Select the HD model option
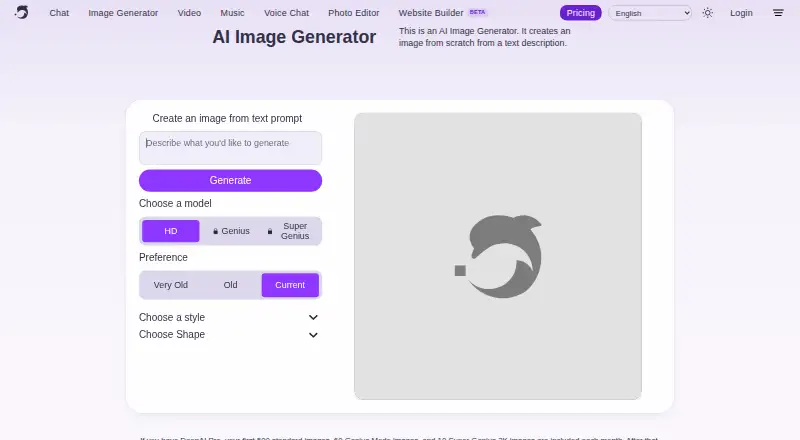This screenshot has width=800, height=440. click(170, 231)
